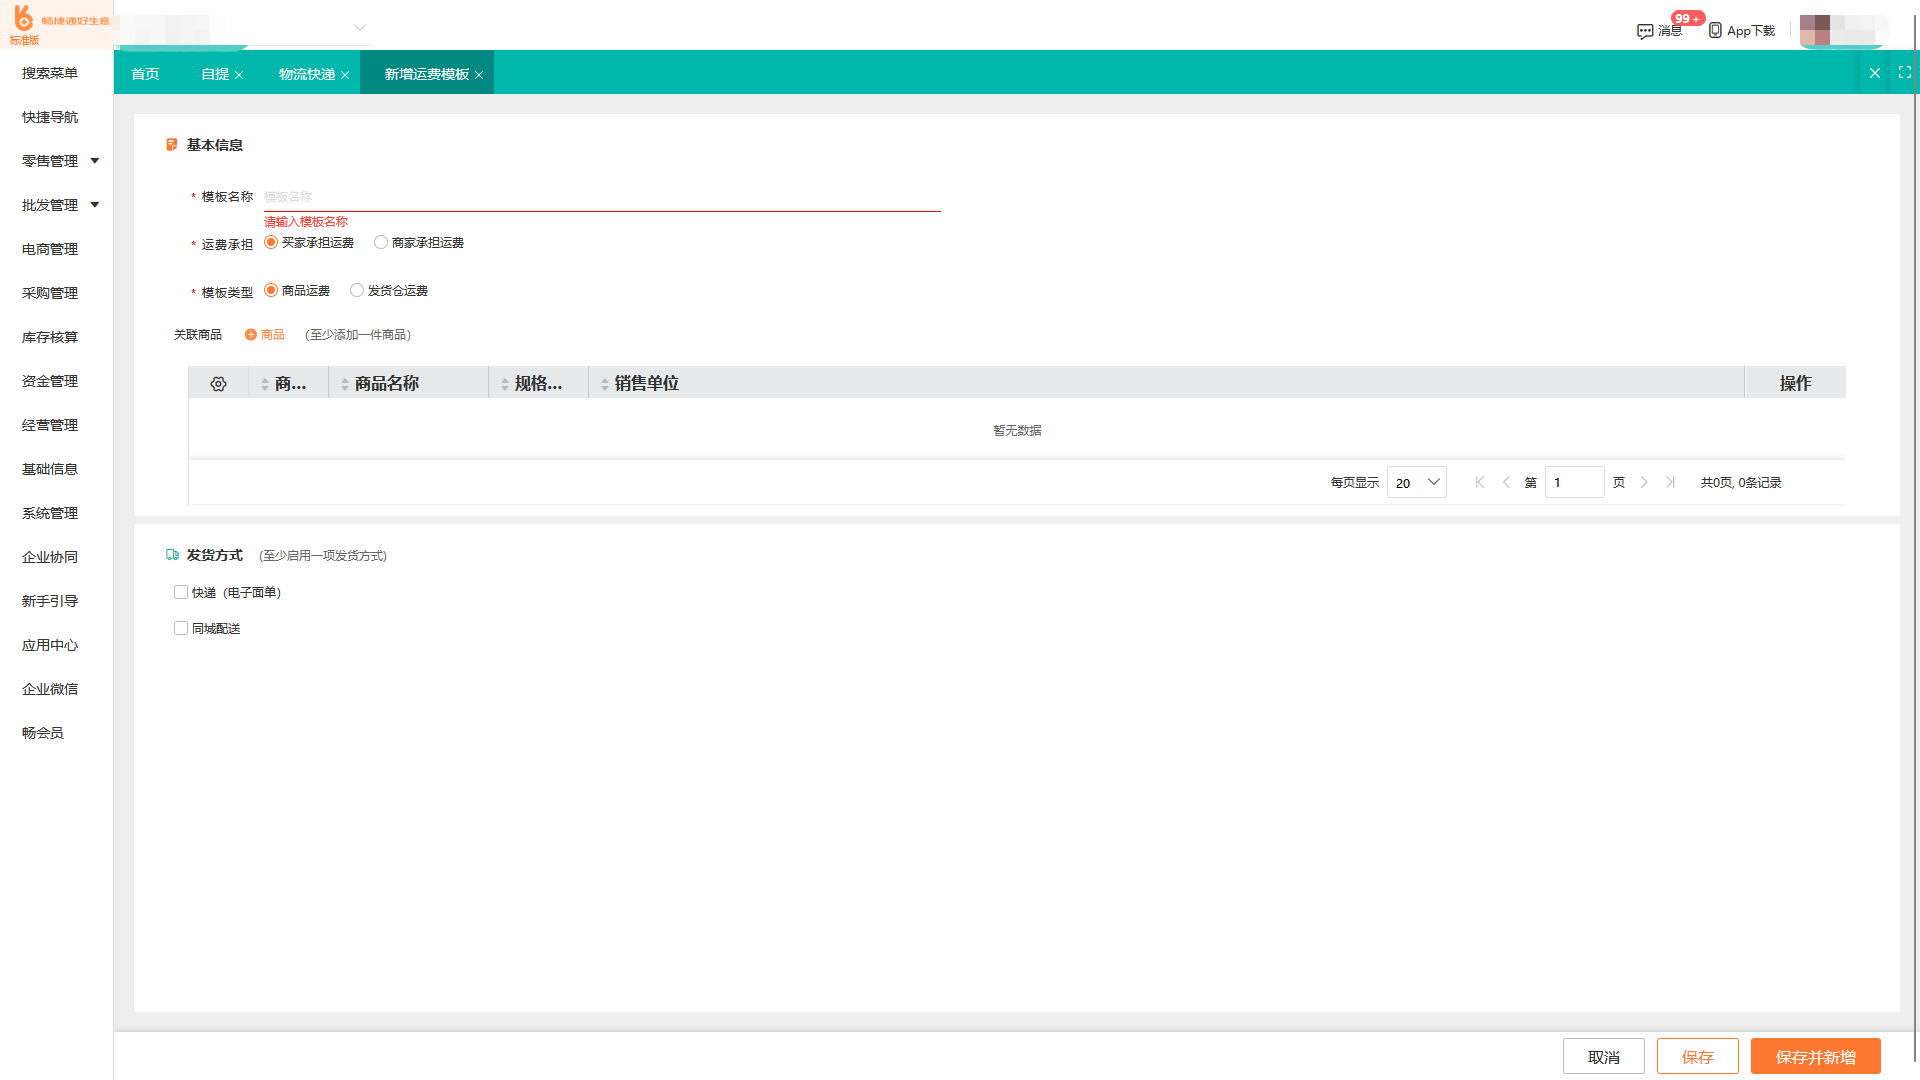Viewport: 1920px width, 1080px height.
Task: Select 发货合运费 template type radio button
Action: point(356,290)
